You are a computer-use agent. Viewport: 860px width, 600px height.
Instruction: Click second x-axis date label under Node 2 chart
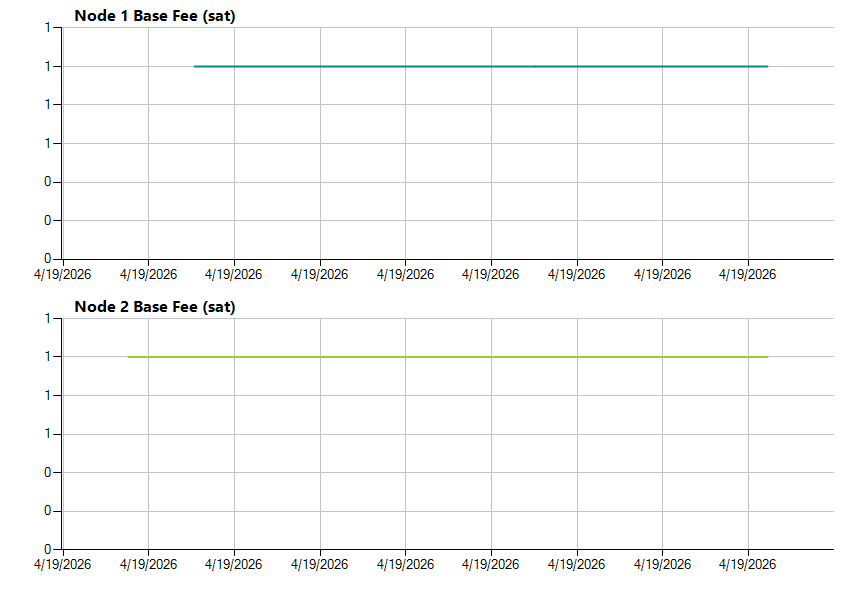pyautogui.click(x=148, y=565)
